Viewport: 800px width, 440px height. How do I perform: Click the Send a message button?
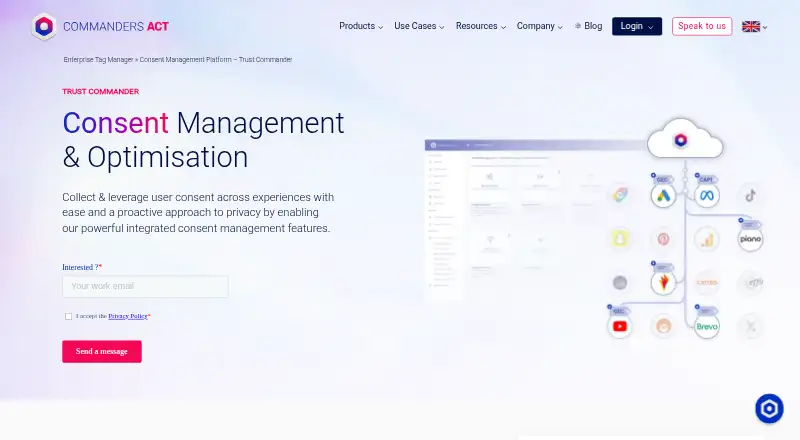coord(102,352)
